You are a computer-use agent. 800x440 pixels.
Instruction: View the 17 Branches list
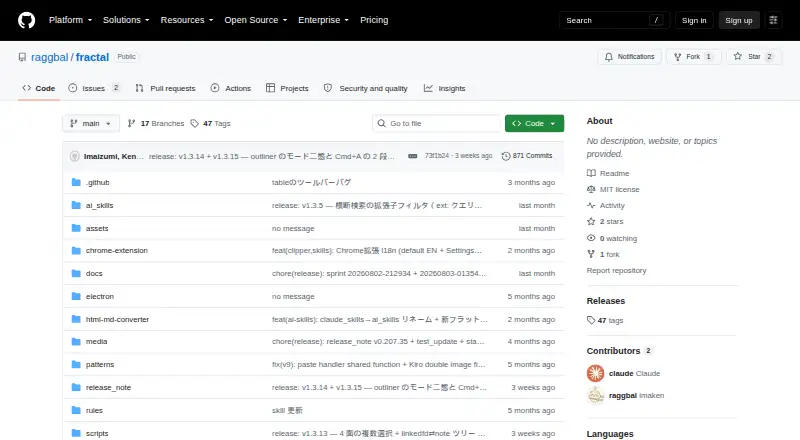(156, 124)
